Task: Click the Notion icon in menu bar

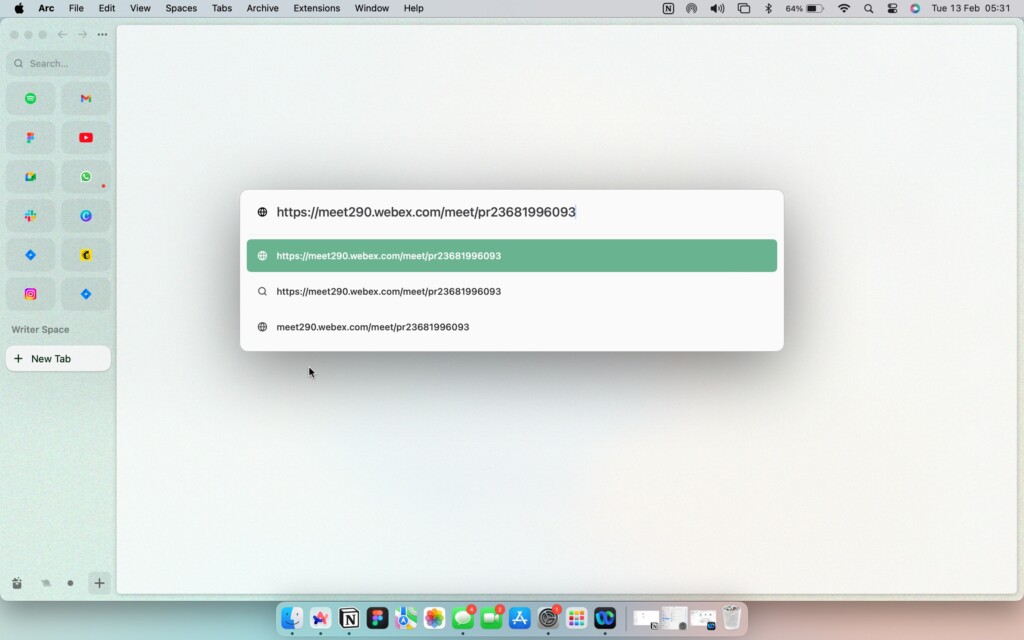Action: click(x=668, y=8)
